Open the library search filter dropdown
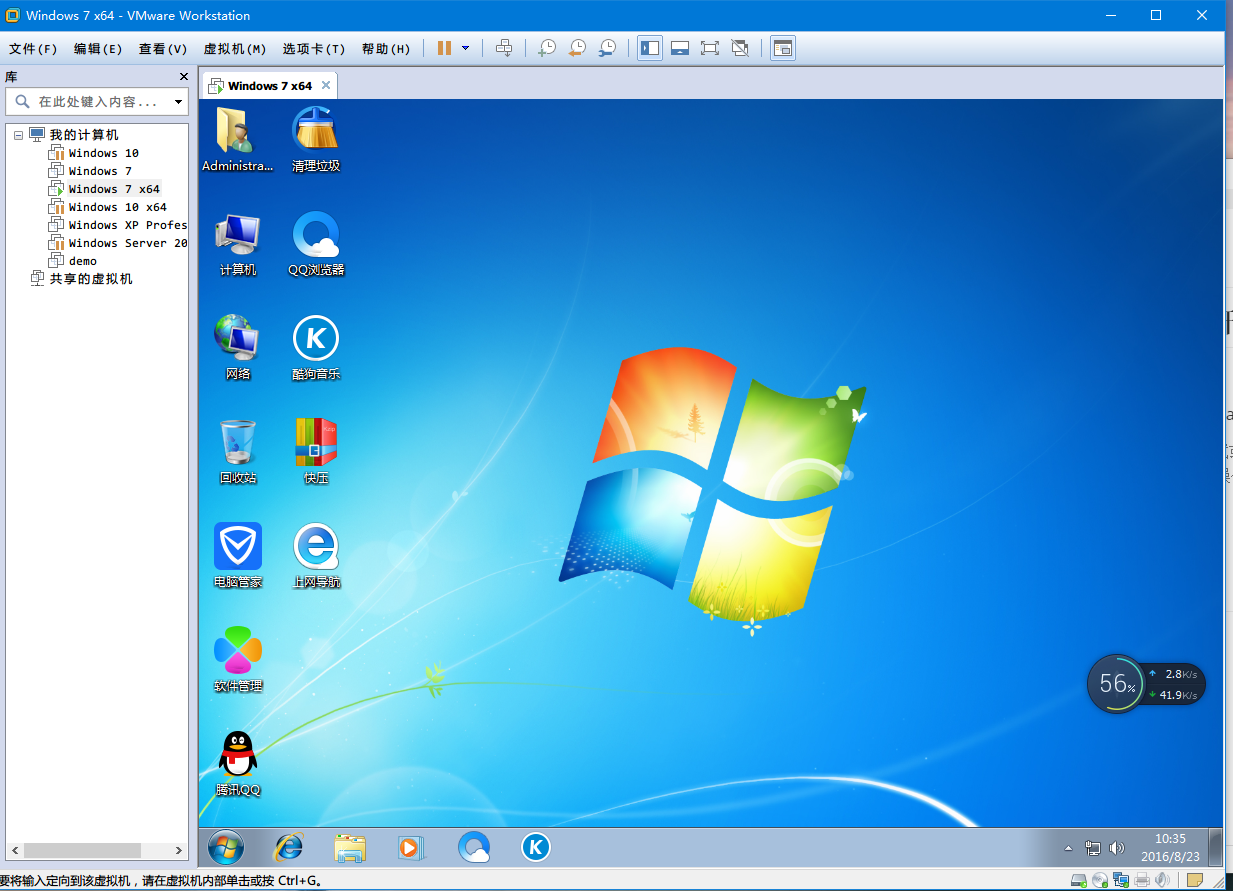The width and height of the screenshot is (1233, 891). point(180,101)
